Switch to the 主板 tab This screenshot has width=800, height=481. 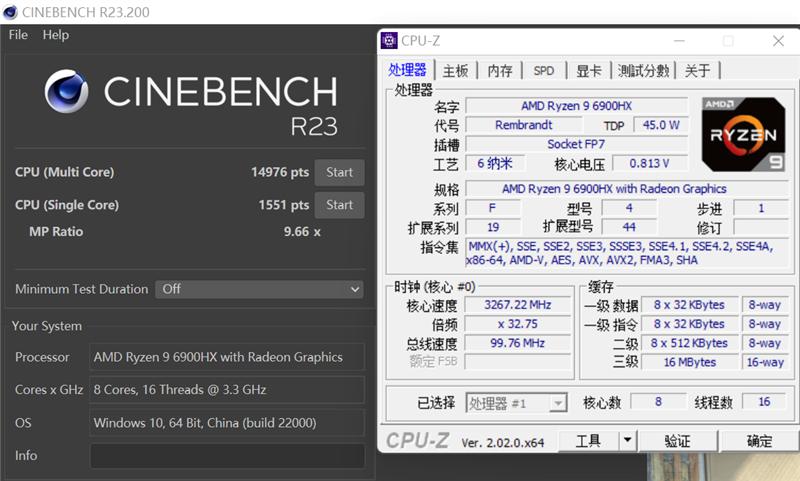[455, 71]
